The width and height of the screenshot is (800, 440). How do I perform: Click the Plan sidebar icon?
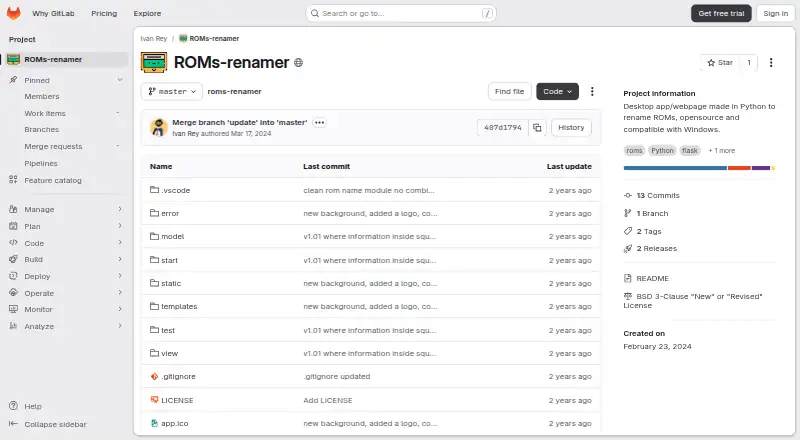pos(13,226)
